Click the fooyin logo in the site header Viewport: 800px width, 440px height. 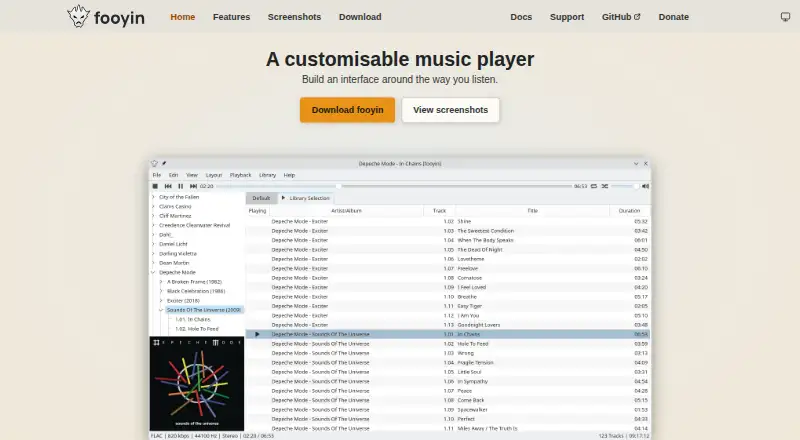click(x=106, y=17)
